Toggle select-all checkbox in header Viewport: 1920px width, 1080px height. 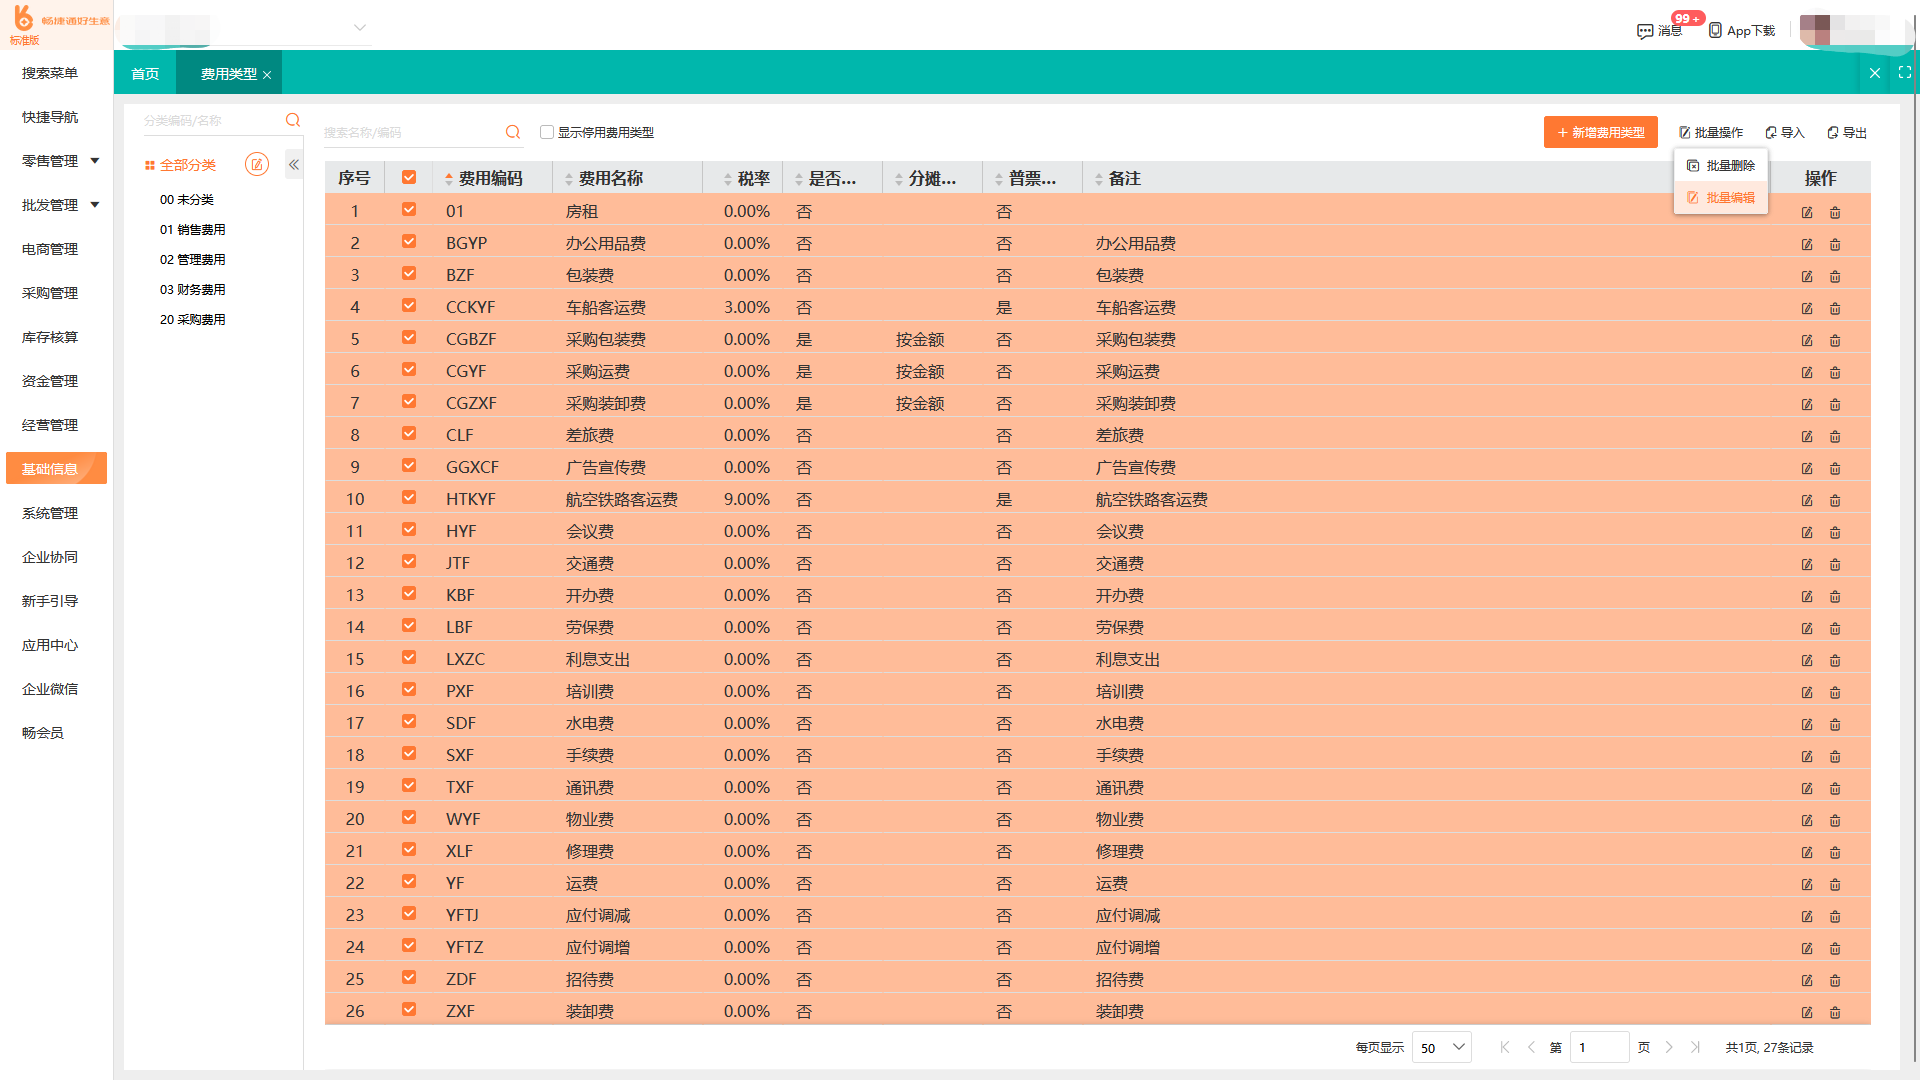(407, 177)
